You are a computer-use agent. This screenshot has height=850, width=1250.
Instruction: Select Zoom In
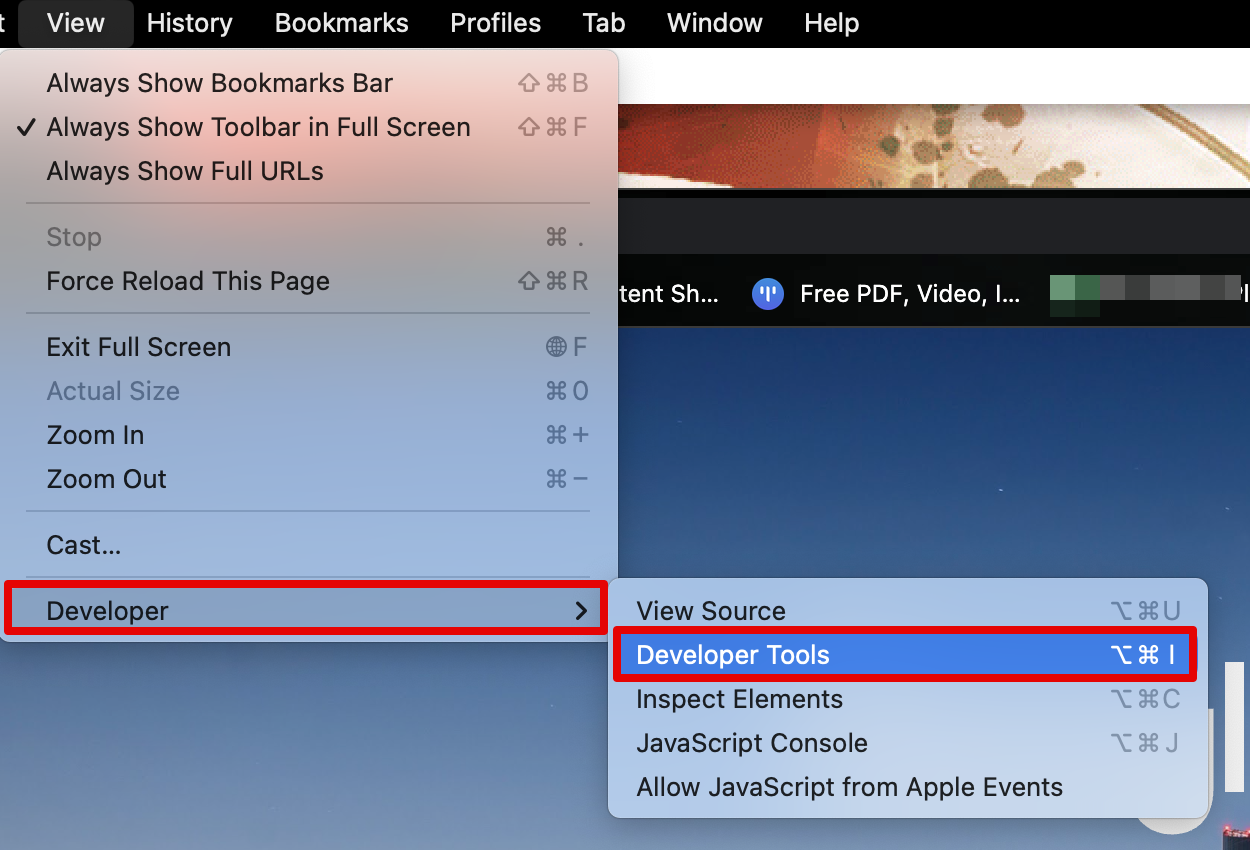pyautogui.click(x=95, y=435)
